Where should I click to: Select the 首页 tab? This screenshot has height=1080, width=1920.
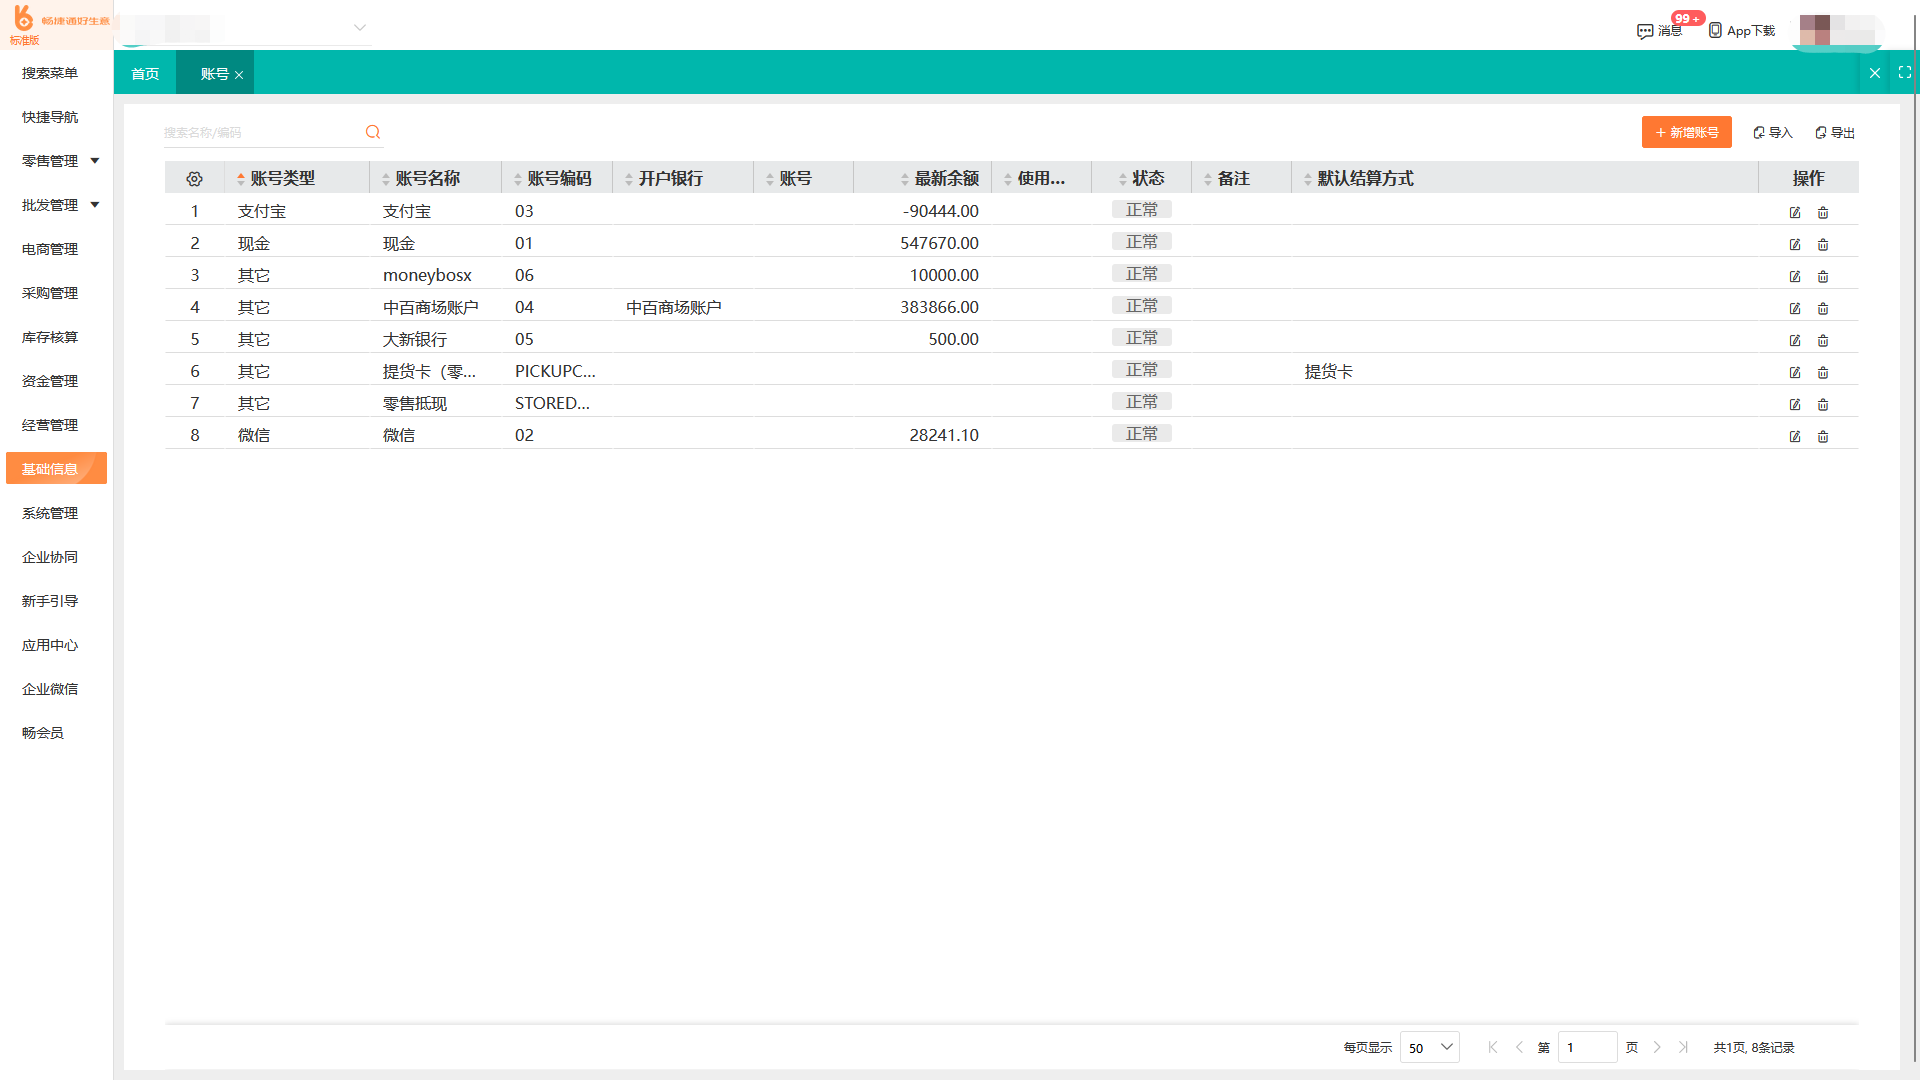(x=146, y=74)
